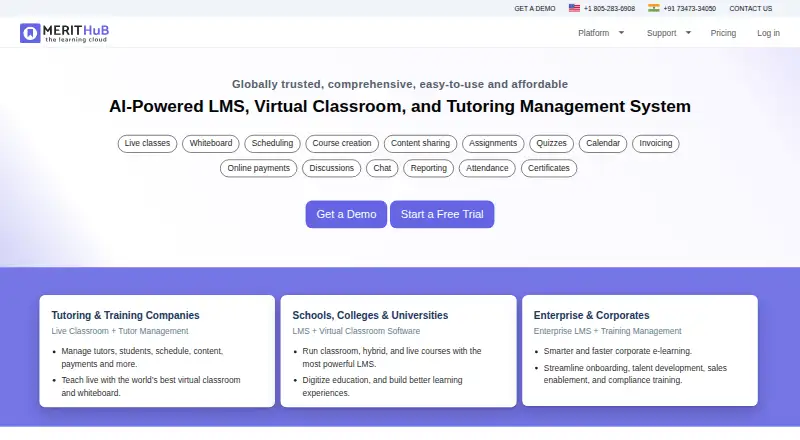Click the US flag icon
The width and height of the screenshot is (800, 440).
click(x=574, y=8)
